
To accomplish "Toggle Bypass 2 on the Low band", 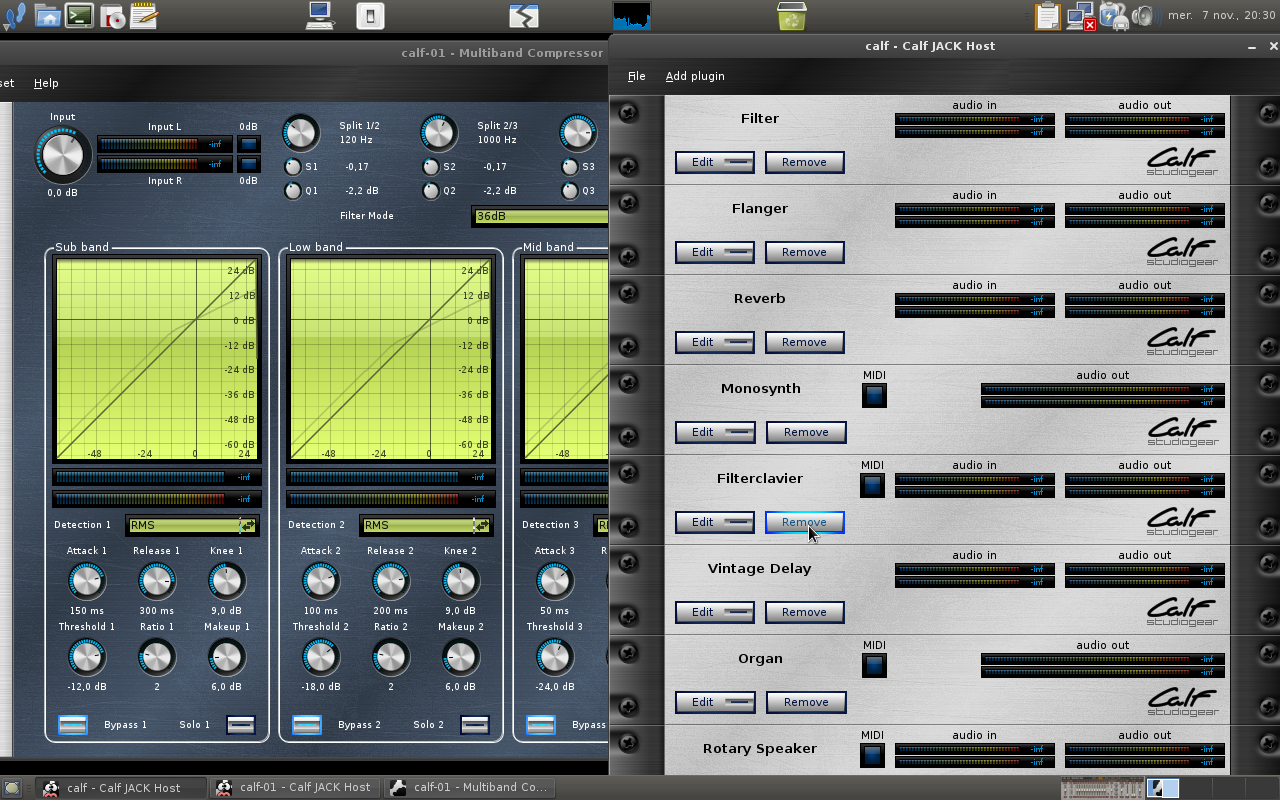I will tap(307, 725).
